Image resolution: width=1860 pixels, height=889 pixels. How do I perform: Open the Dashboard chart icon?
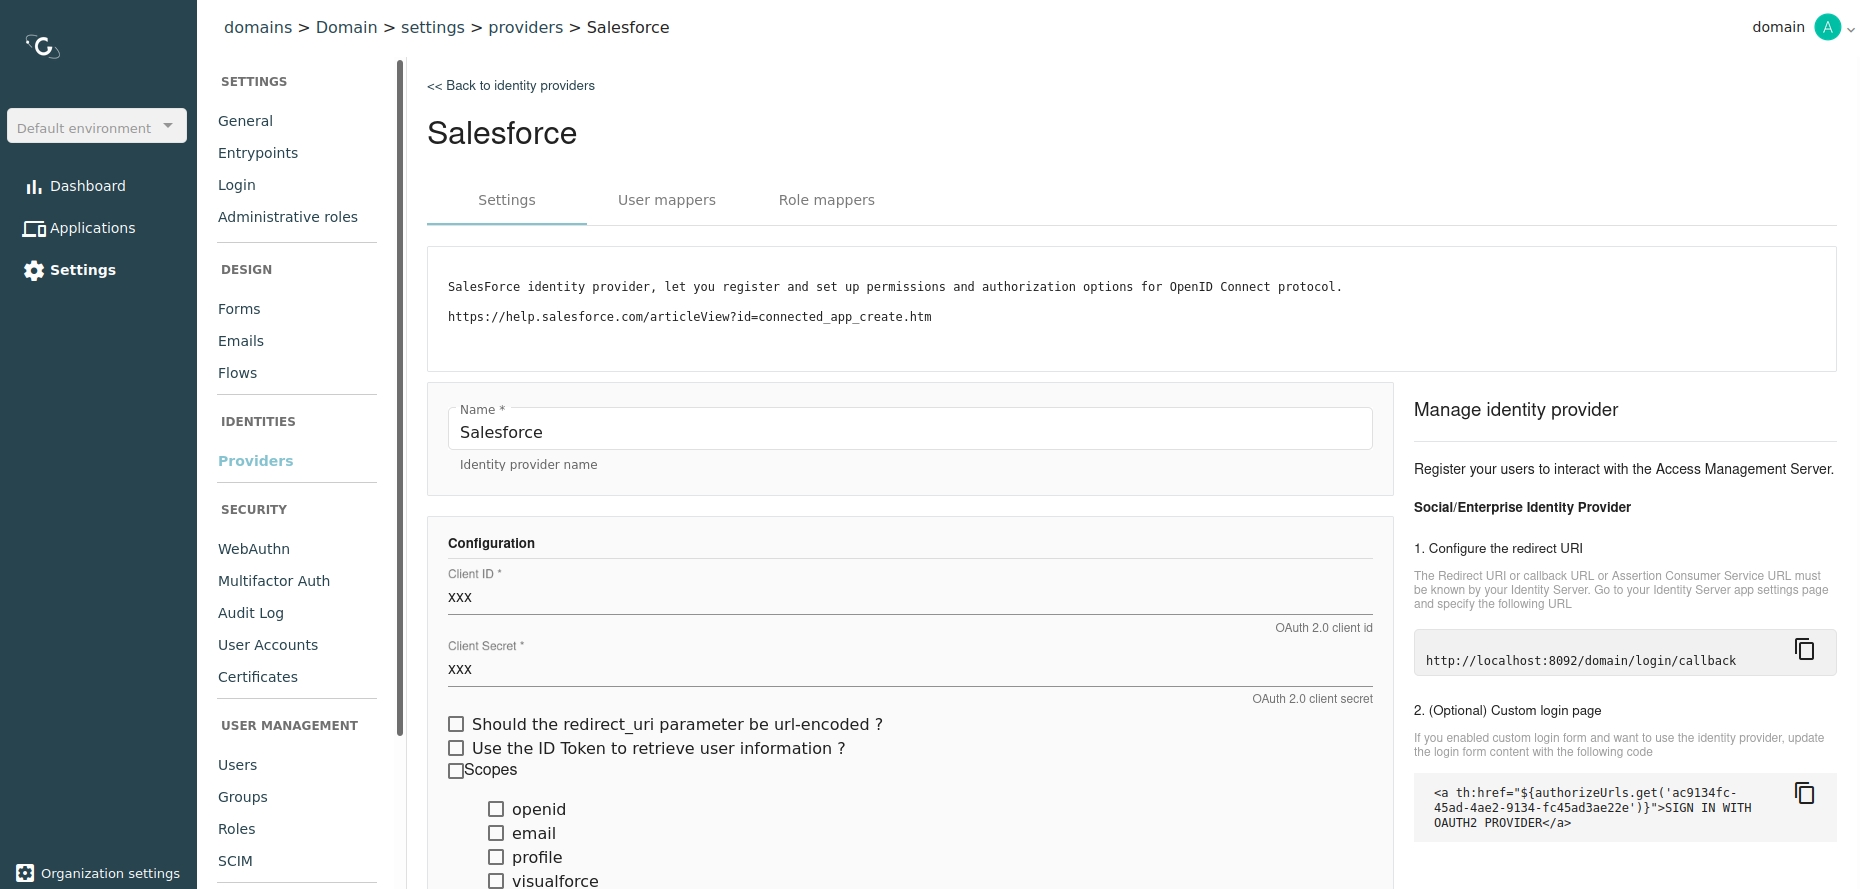(x=34, y=187)
